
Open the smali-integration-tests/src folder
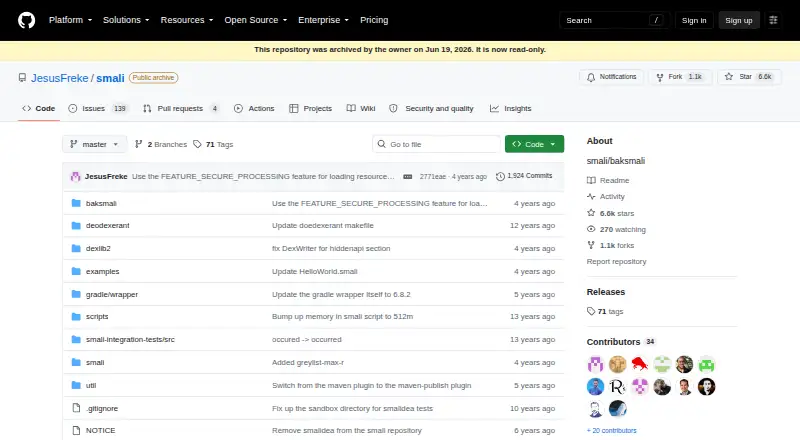tap(130, 339)
